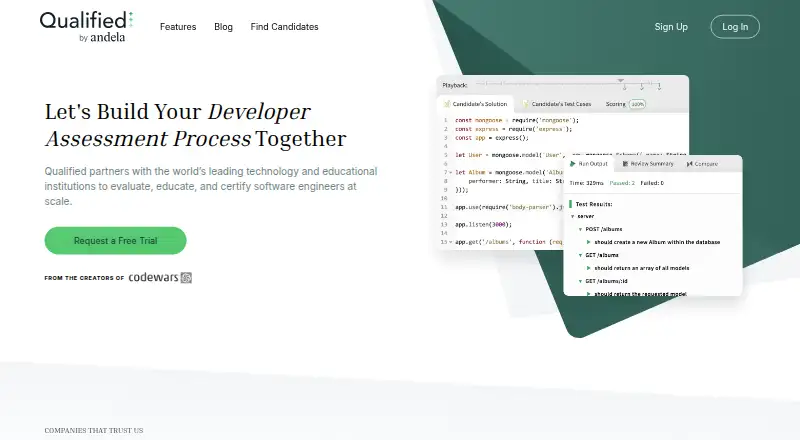Click the code line 'app.listen(3000);'
The image size is (800, 440).
483,224
